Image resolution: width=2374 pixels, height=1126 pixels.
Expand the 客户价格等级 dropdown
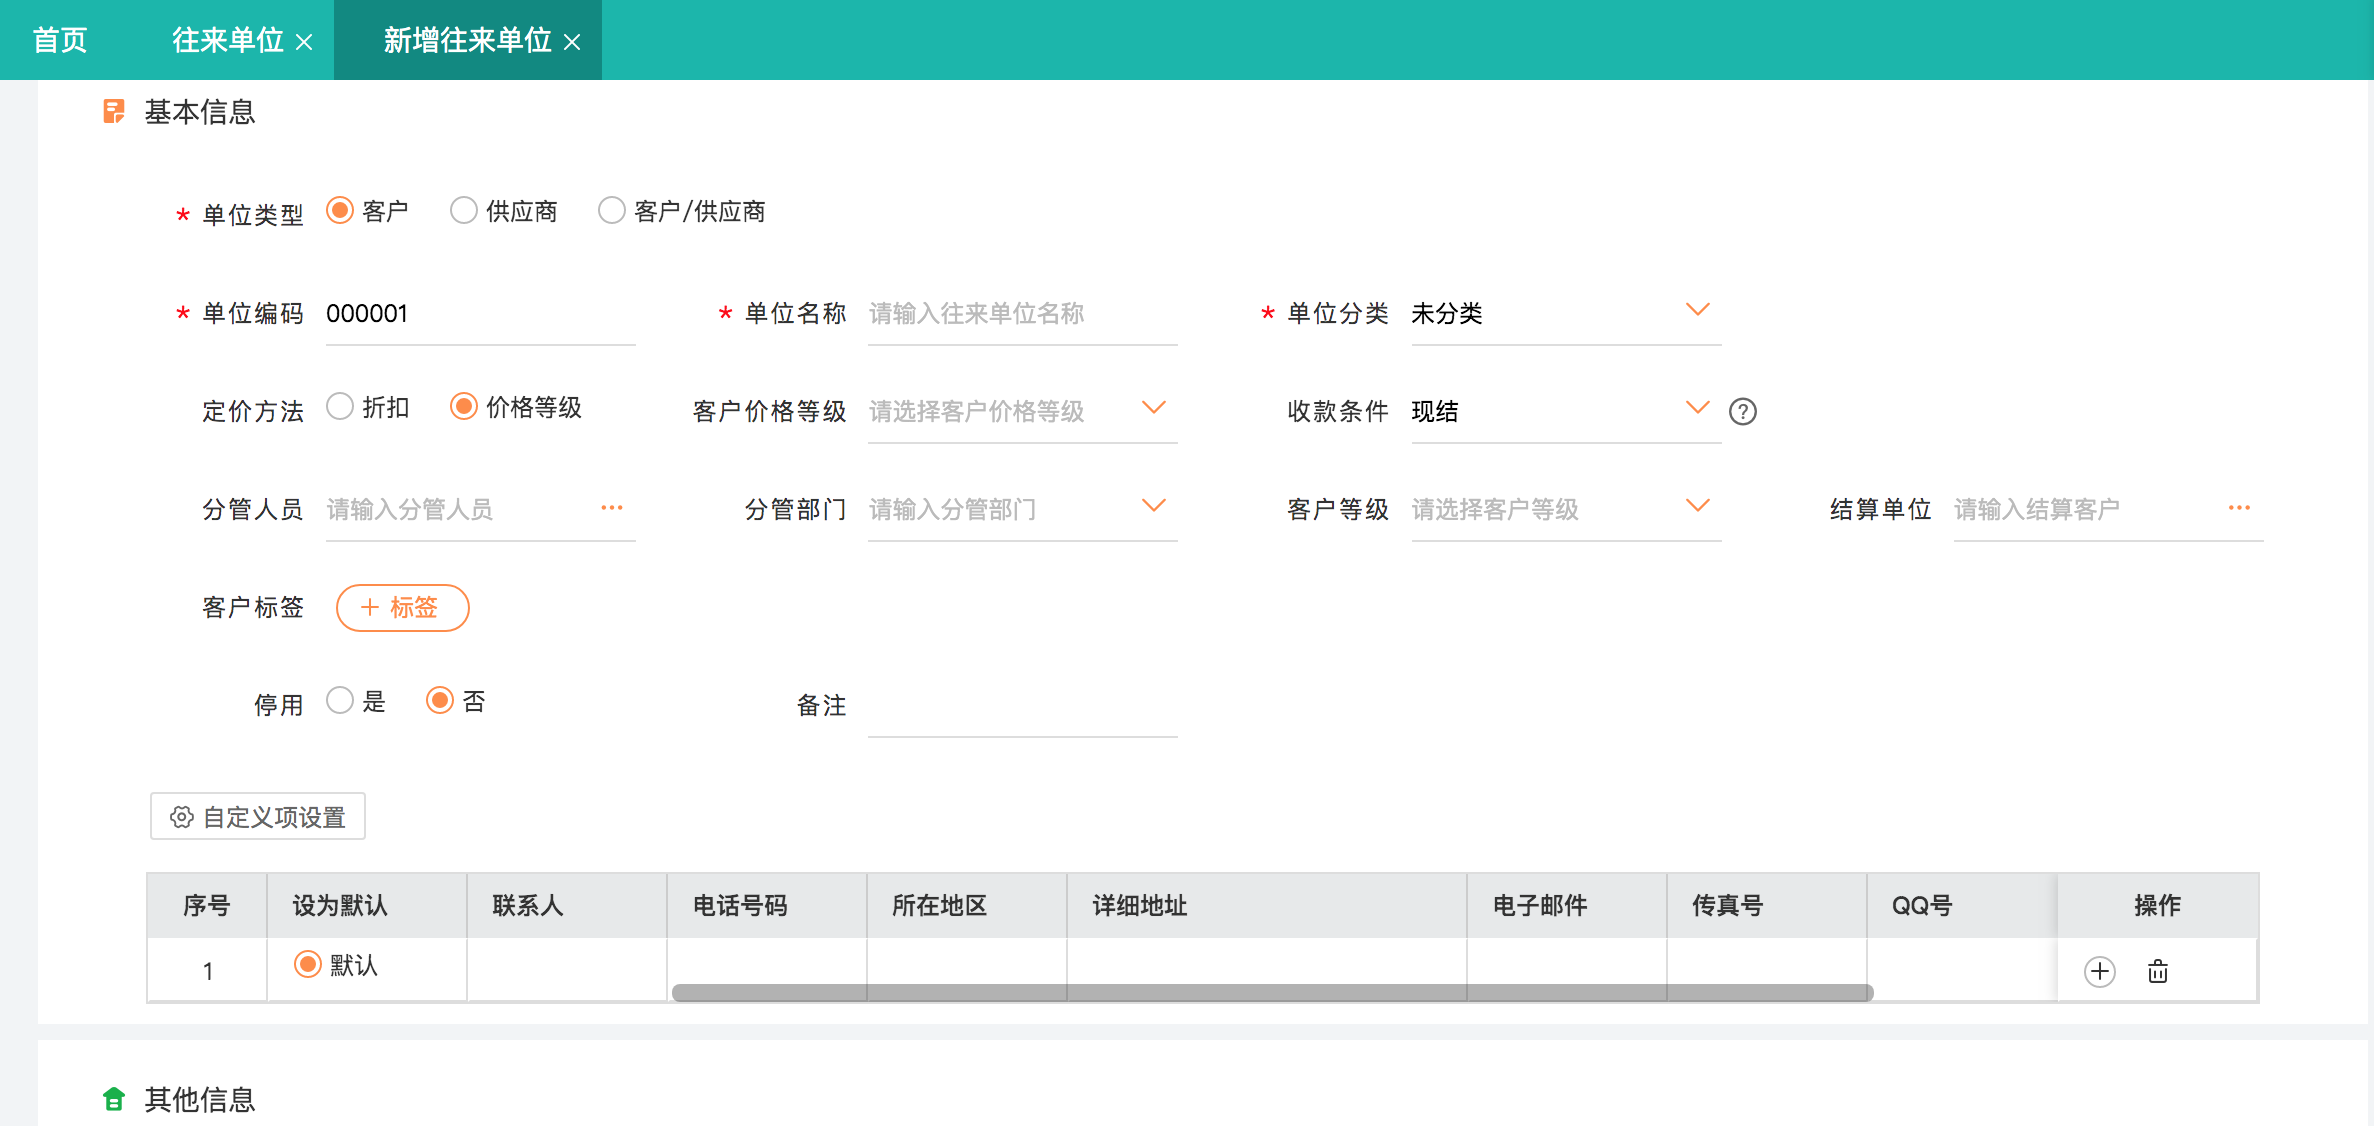(1155, 410)
